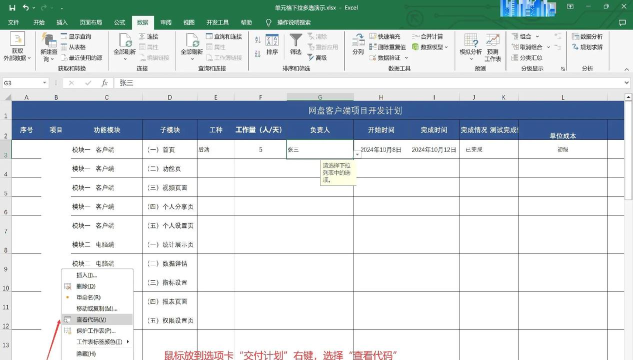The width and height of the screenshot is (633, 360).
Task: Choose 重命名 (Rename) in context menu
Action: click(x=97, y=297)
